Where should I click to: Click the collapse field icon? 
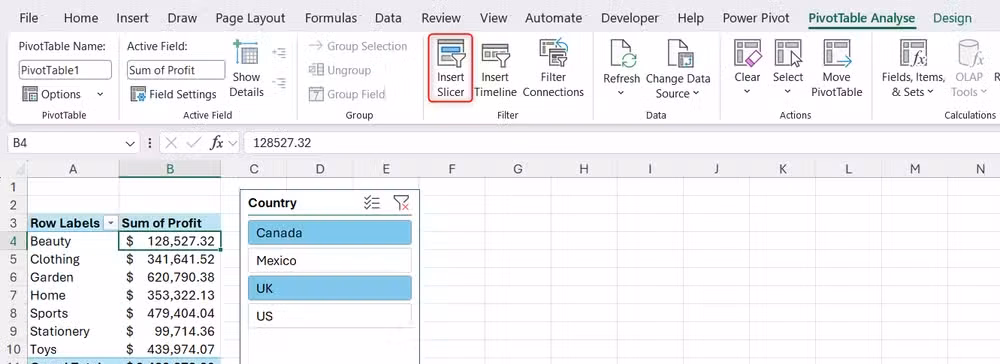point(278,82)
